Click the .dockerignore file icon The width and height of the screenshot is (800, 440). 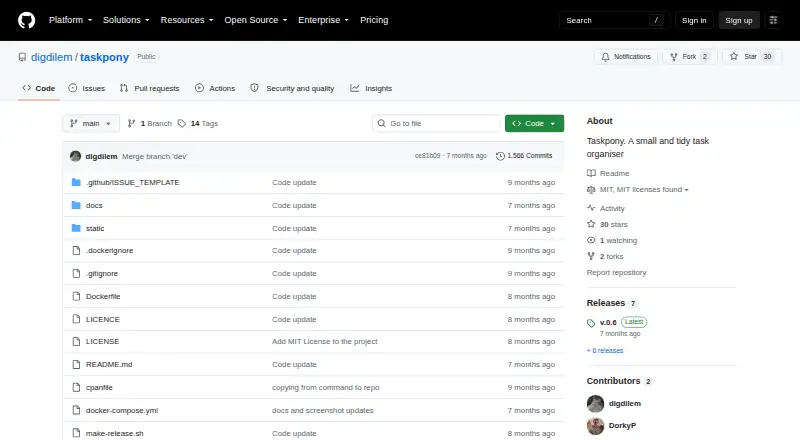[76, 251]
